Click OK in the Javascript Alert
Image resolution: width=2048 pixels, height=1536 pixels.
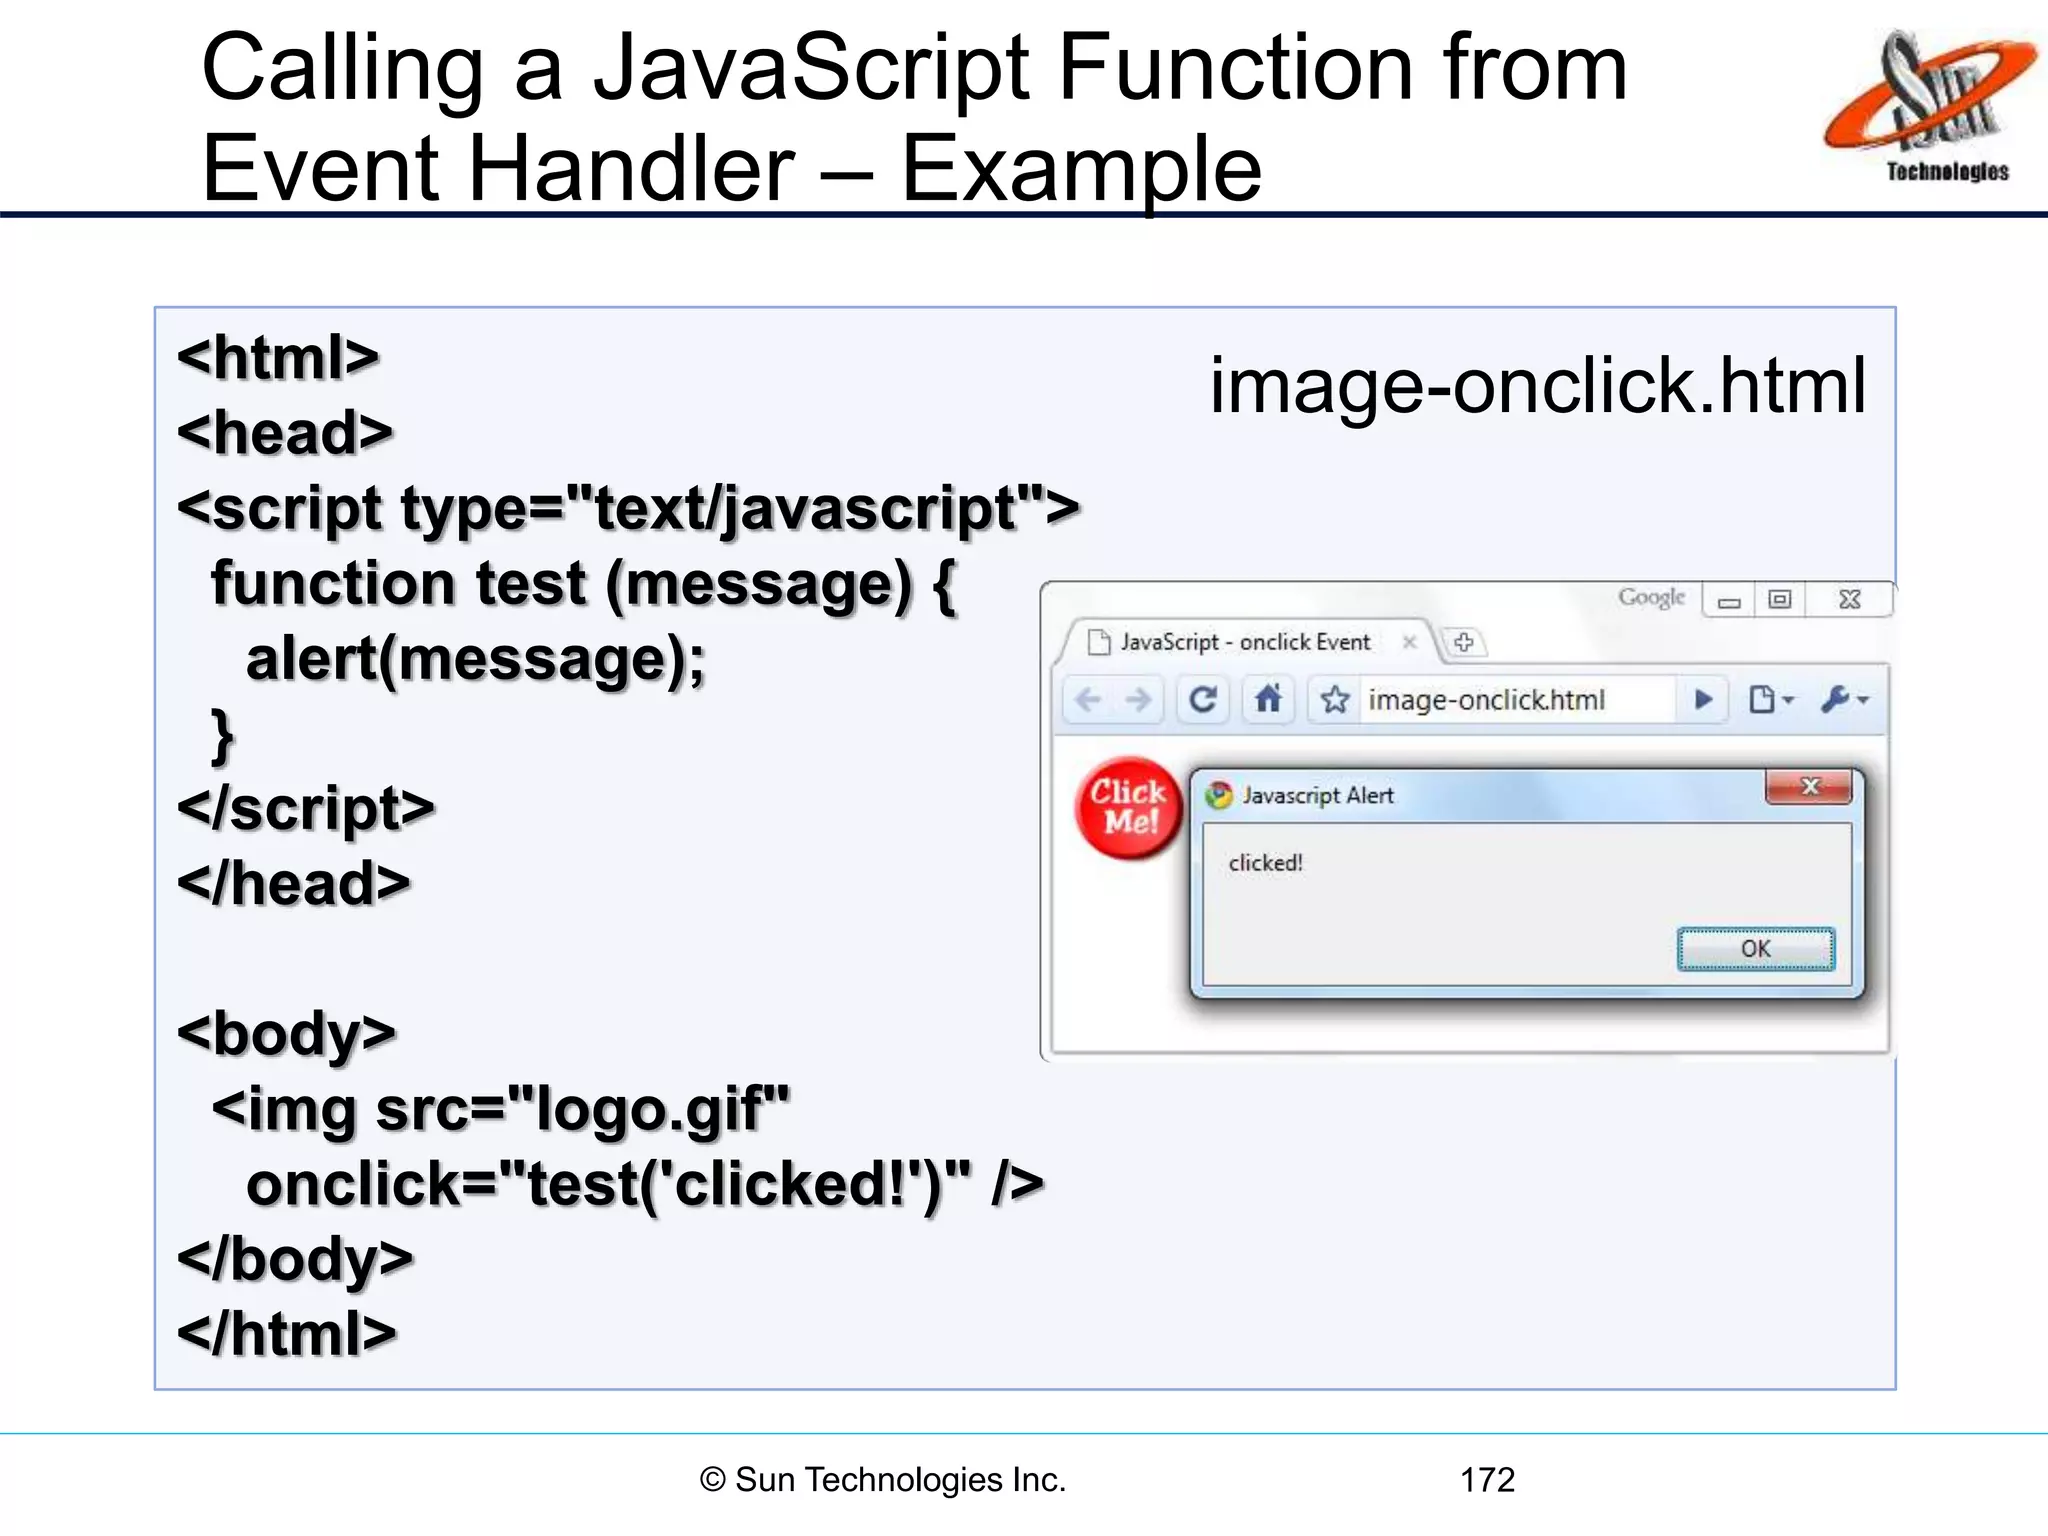pos(1755,949)
